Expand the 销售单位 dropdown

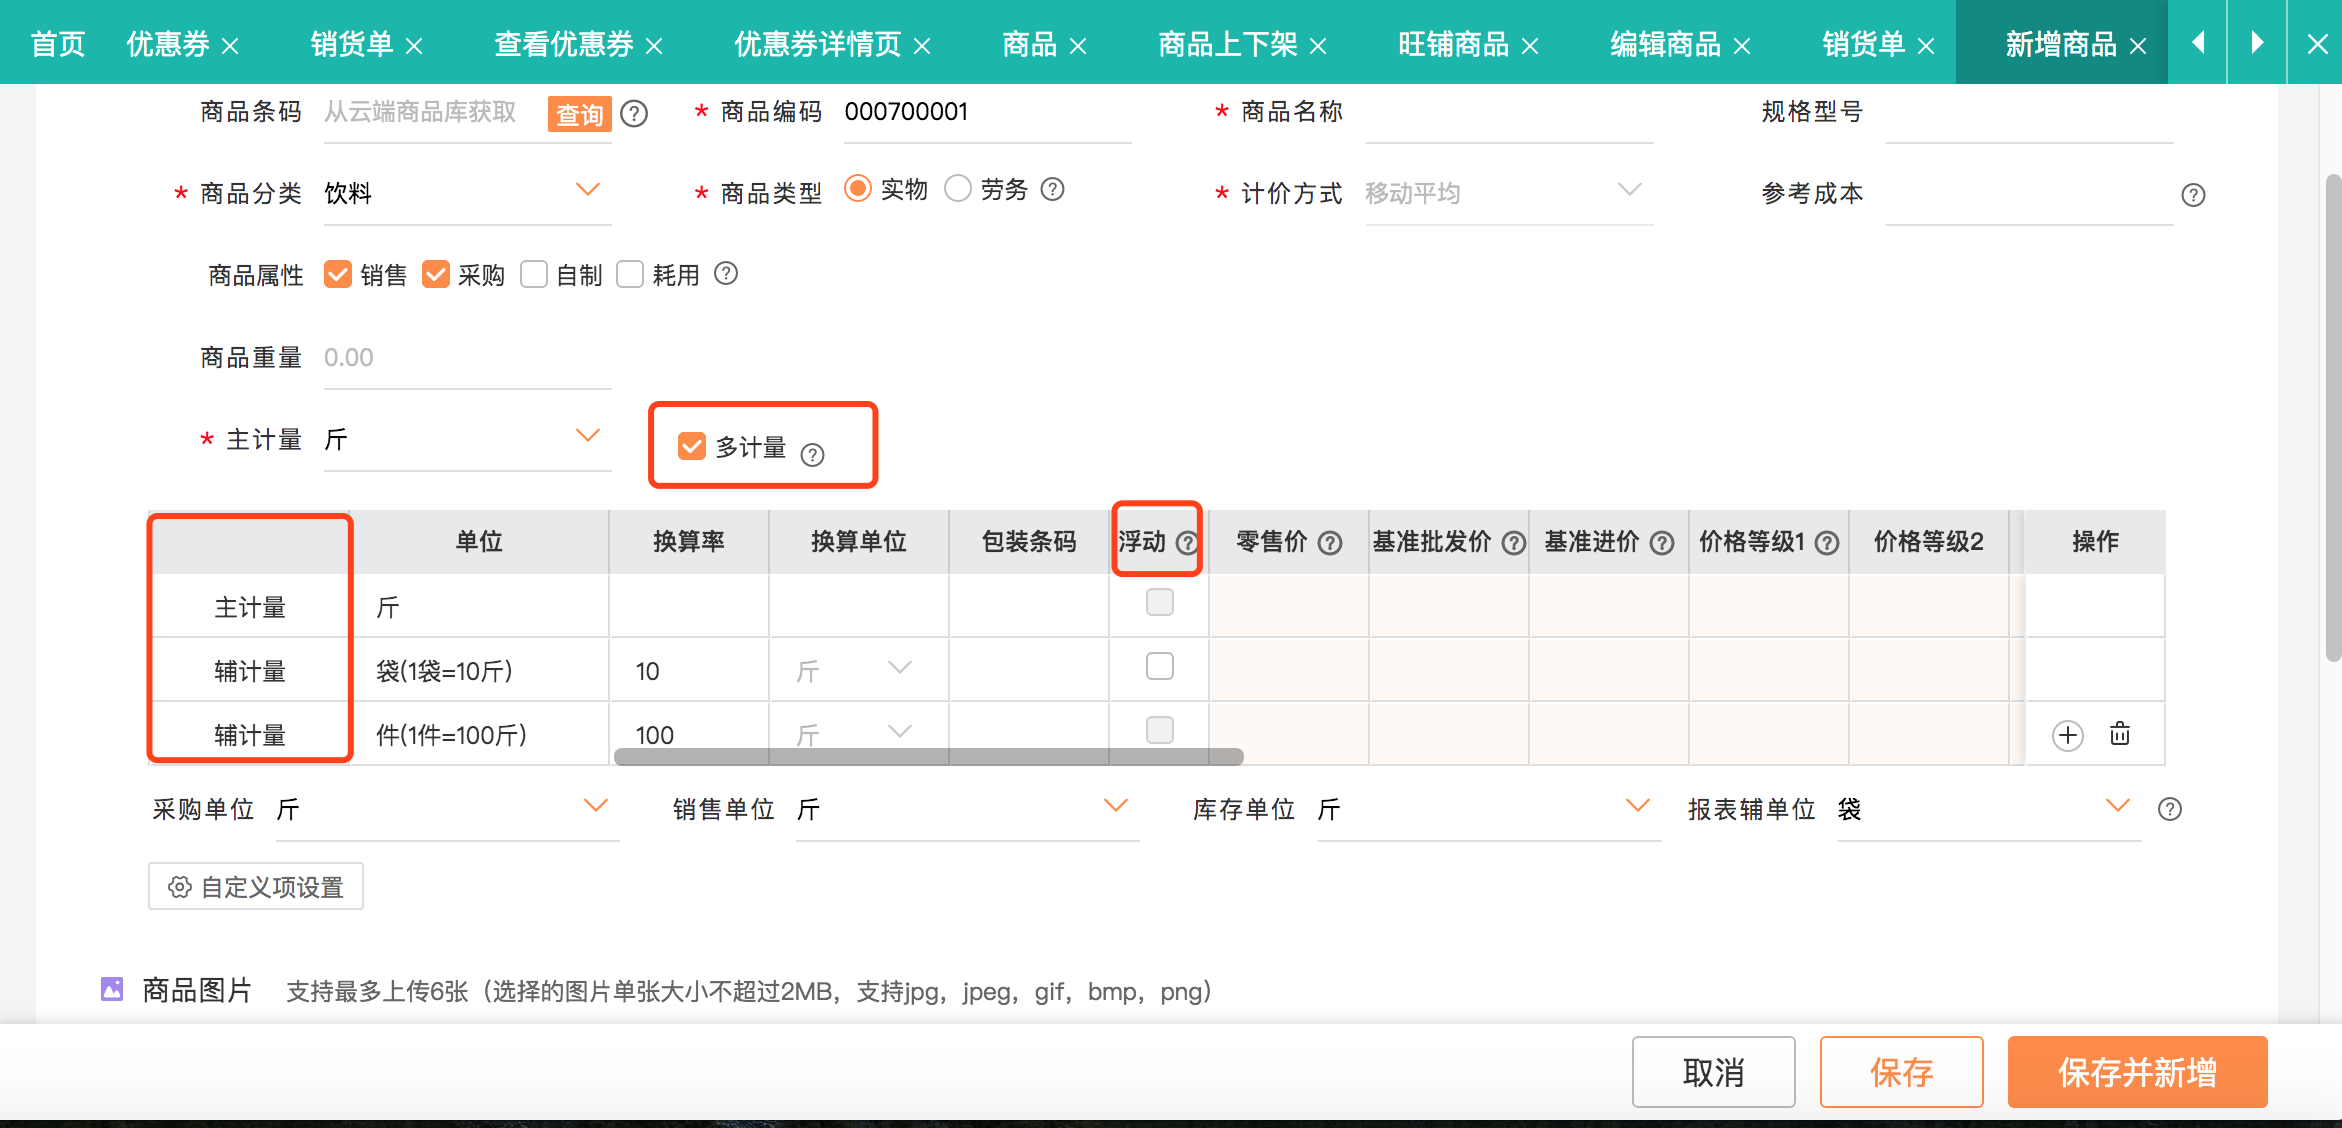[1119, 810]
